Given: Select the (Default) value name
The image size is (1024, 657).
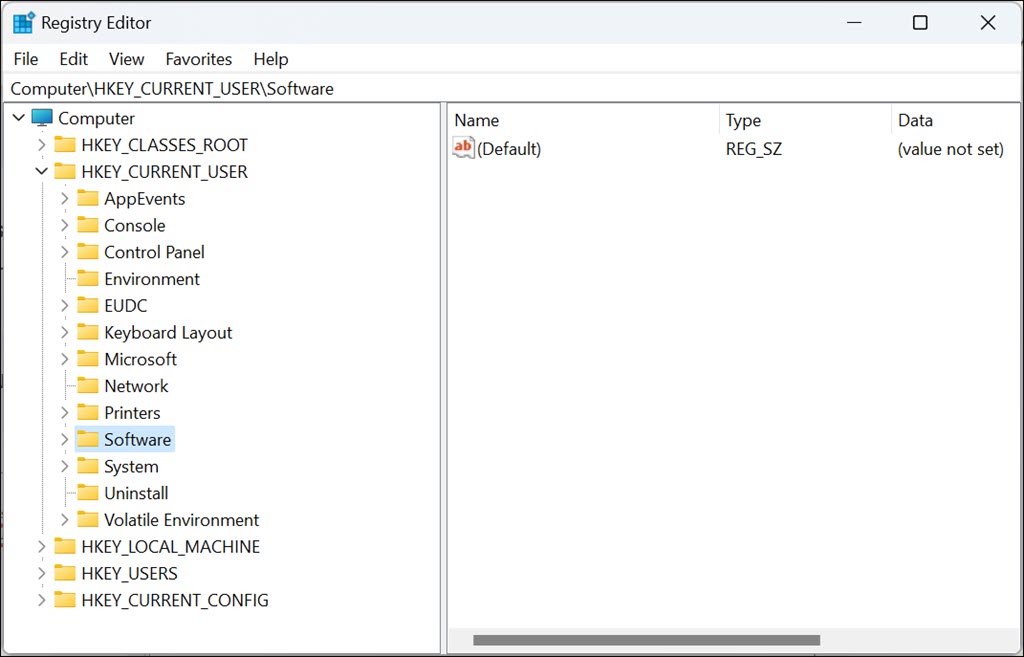Looking at the screenshot, I should (x=509, y=149).
